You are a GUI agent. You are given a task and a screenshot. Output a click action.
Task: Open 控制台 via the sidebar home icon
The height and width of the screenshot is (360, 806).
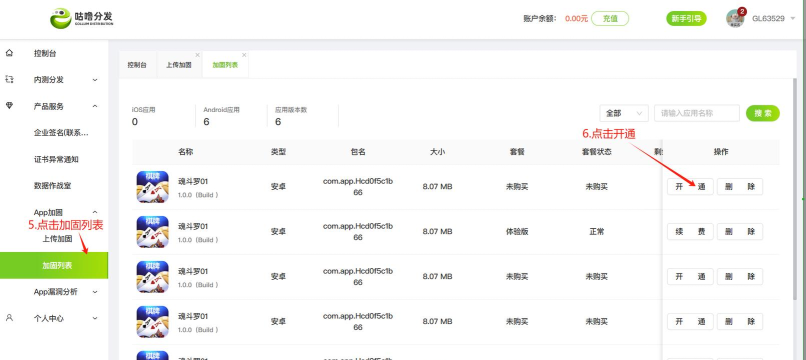click(x=9, y=53)
